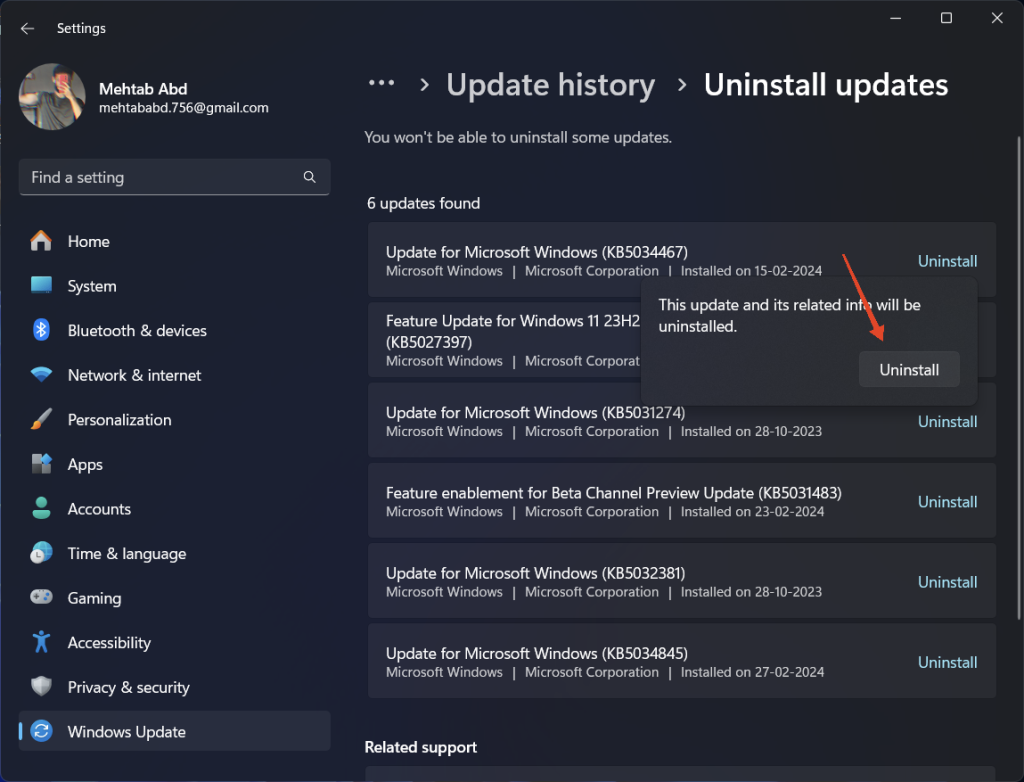Screen dimensions: 1024x782
Task: Uninstall update KB5034845
Action: (948, 663)
